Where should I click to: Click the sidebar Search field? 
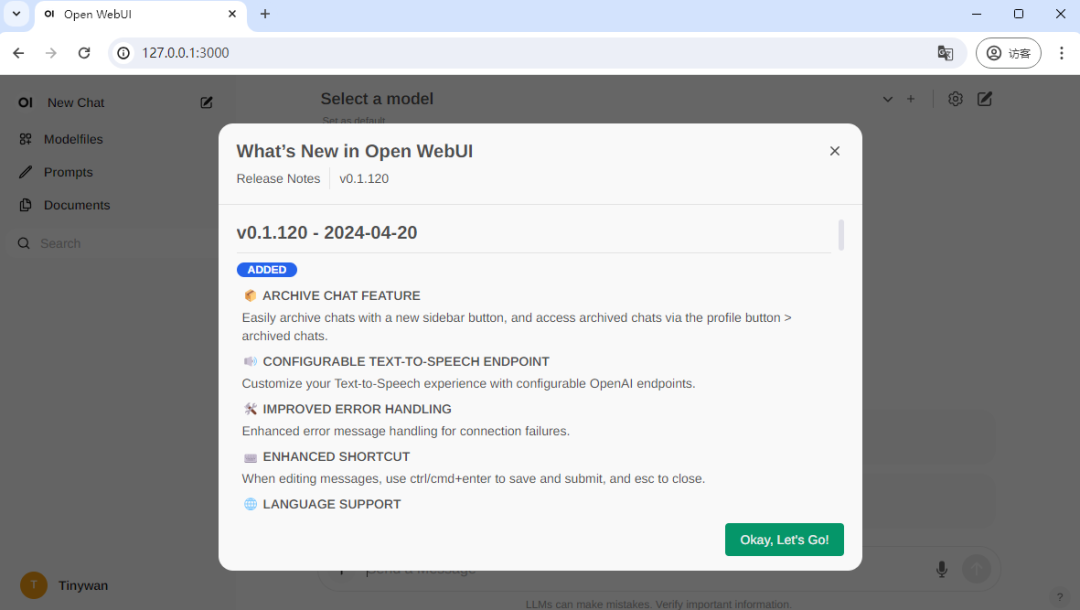110,243
